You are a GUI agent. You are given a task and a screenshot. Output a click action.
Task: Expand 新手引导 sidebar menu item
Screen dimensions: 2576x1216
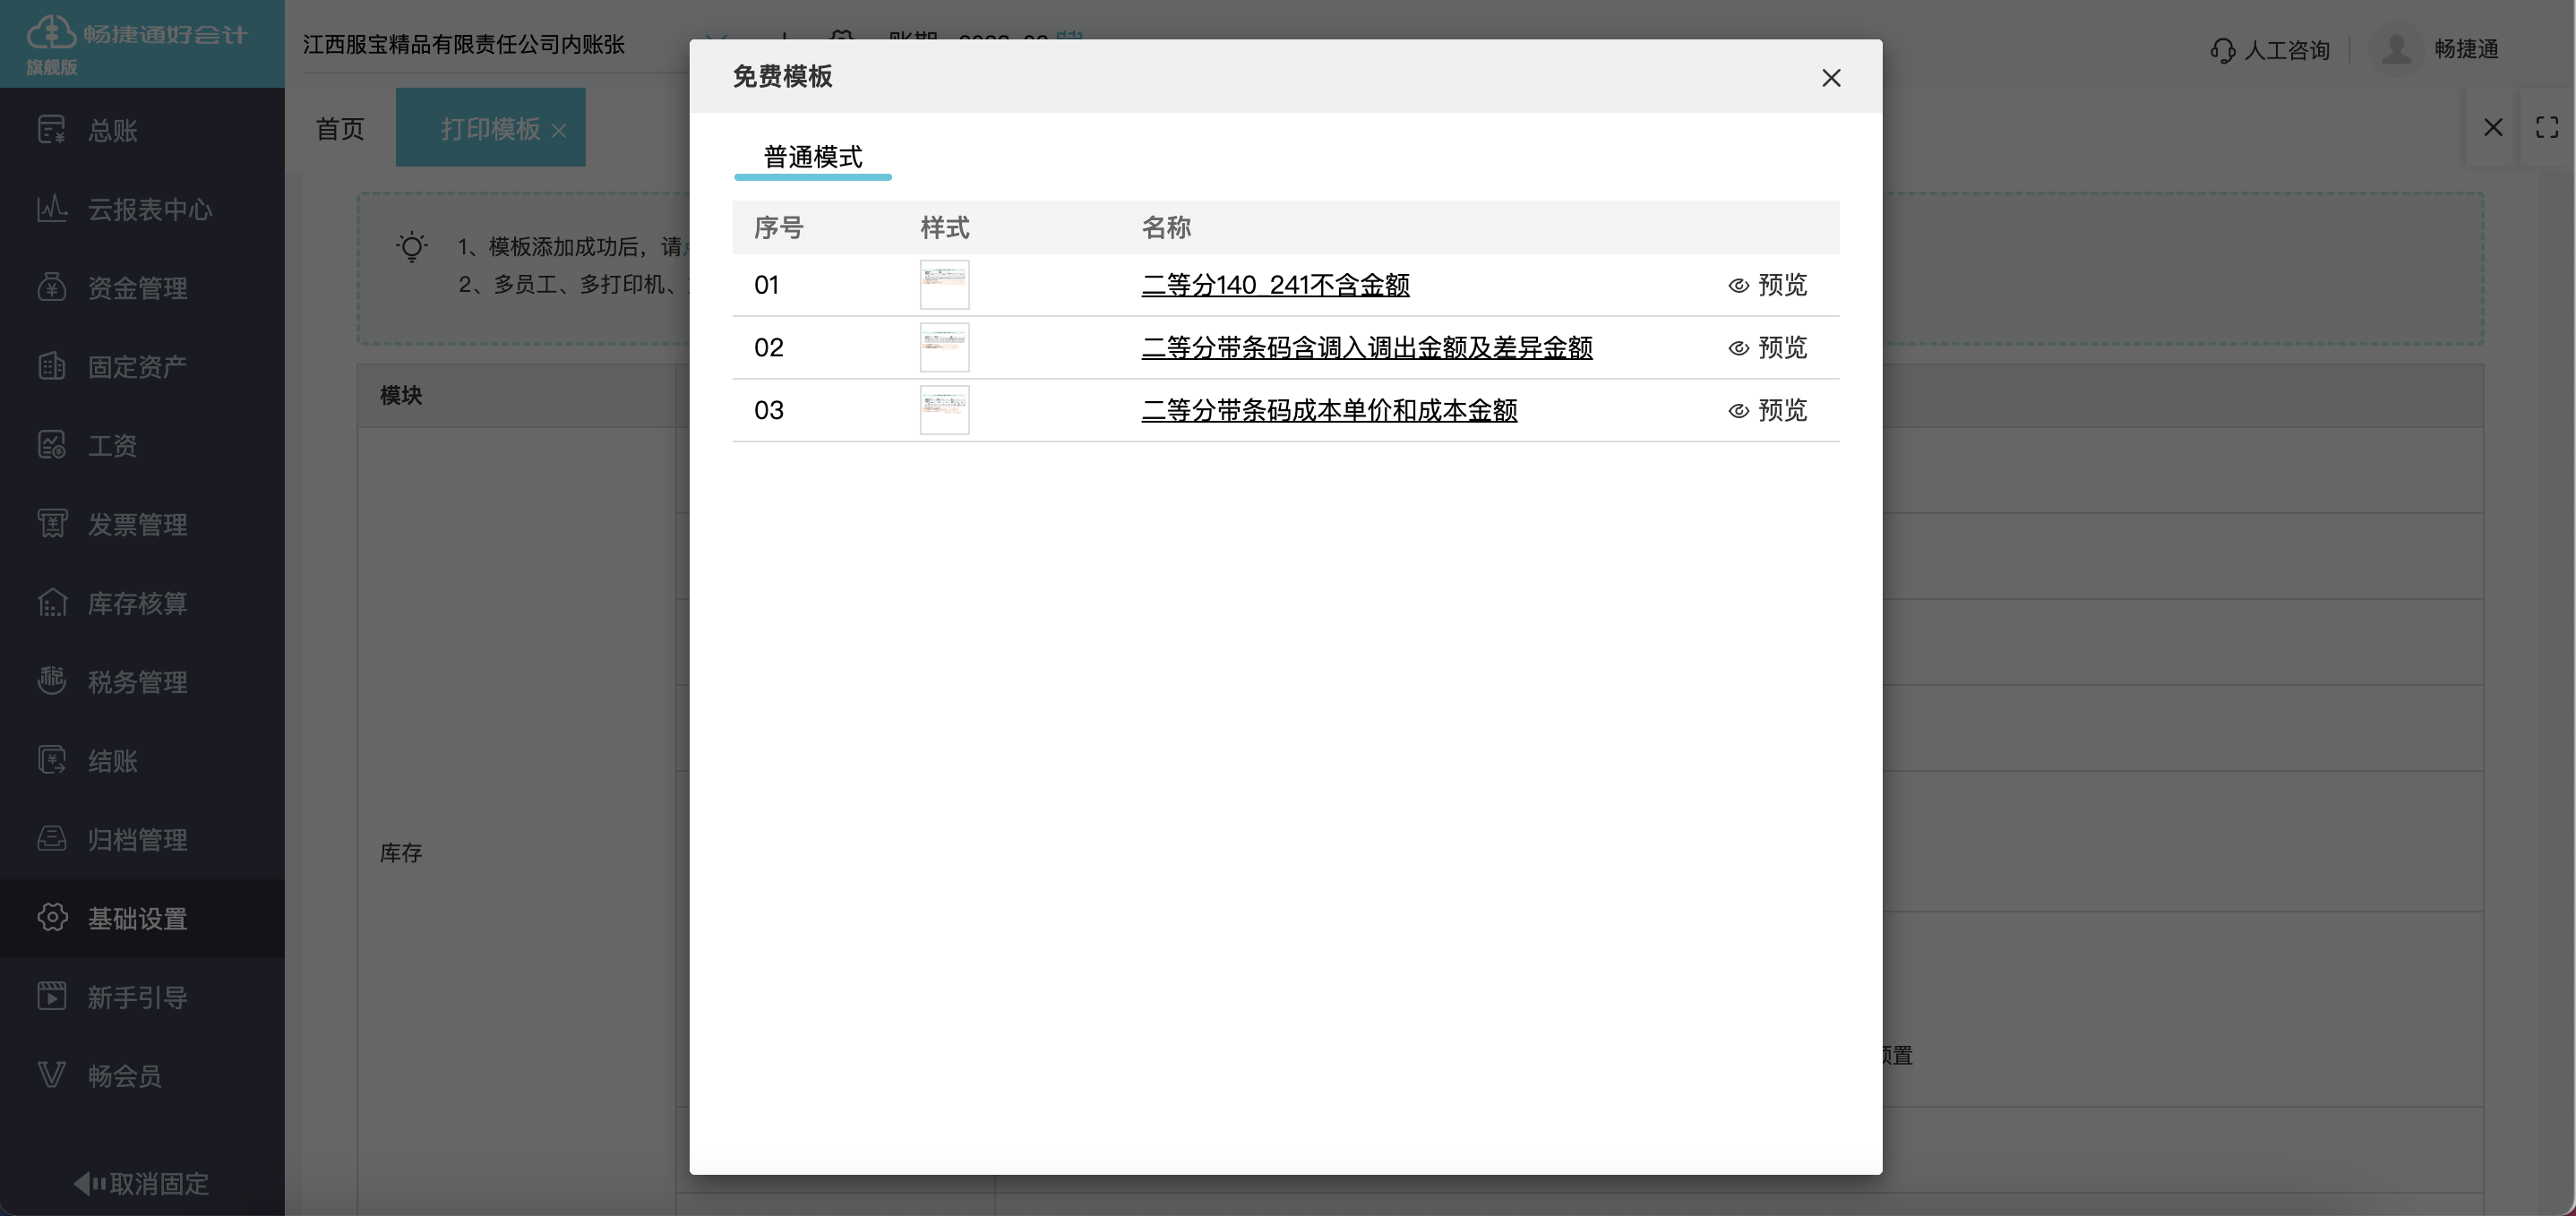pos(142,996)
